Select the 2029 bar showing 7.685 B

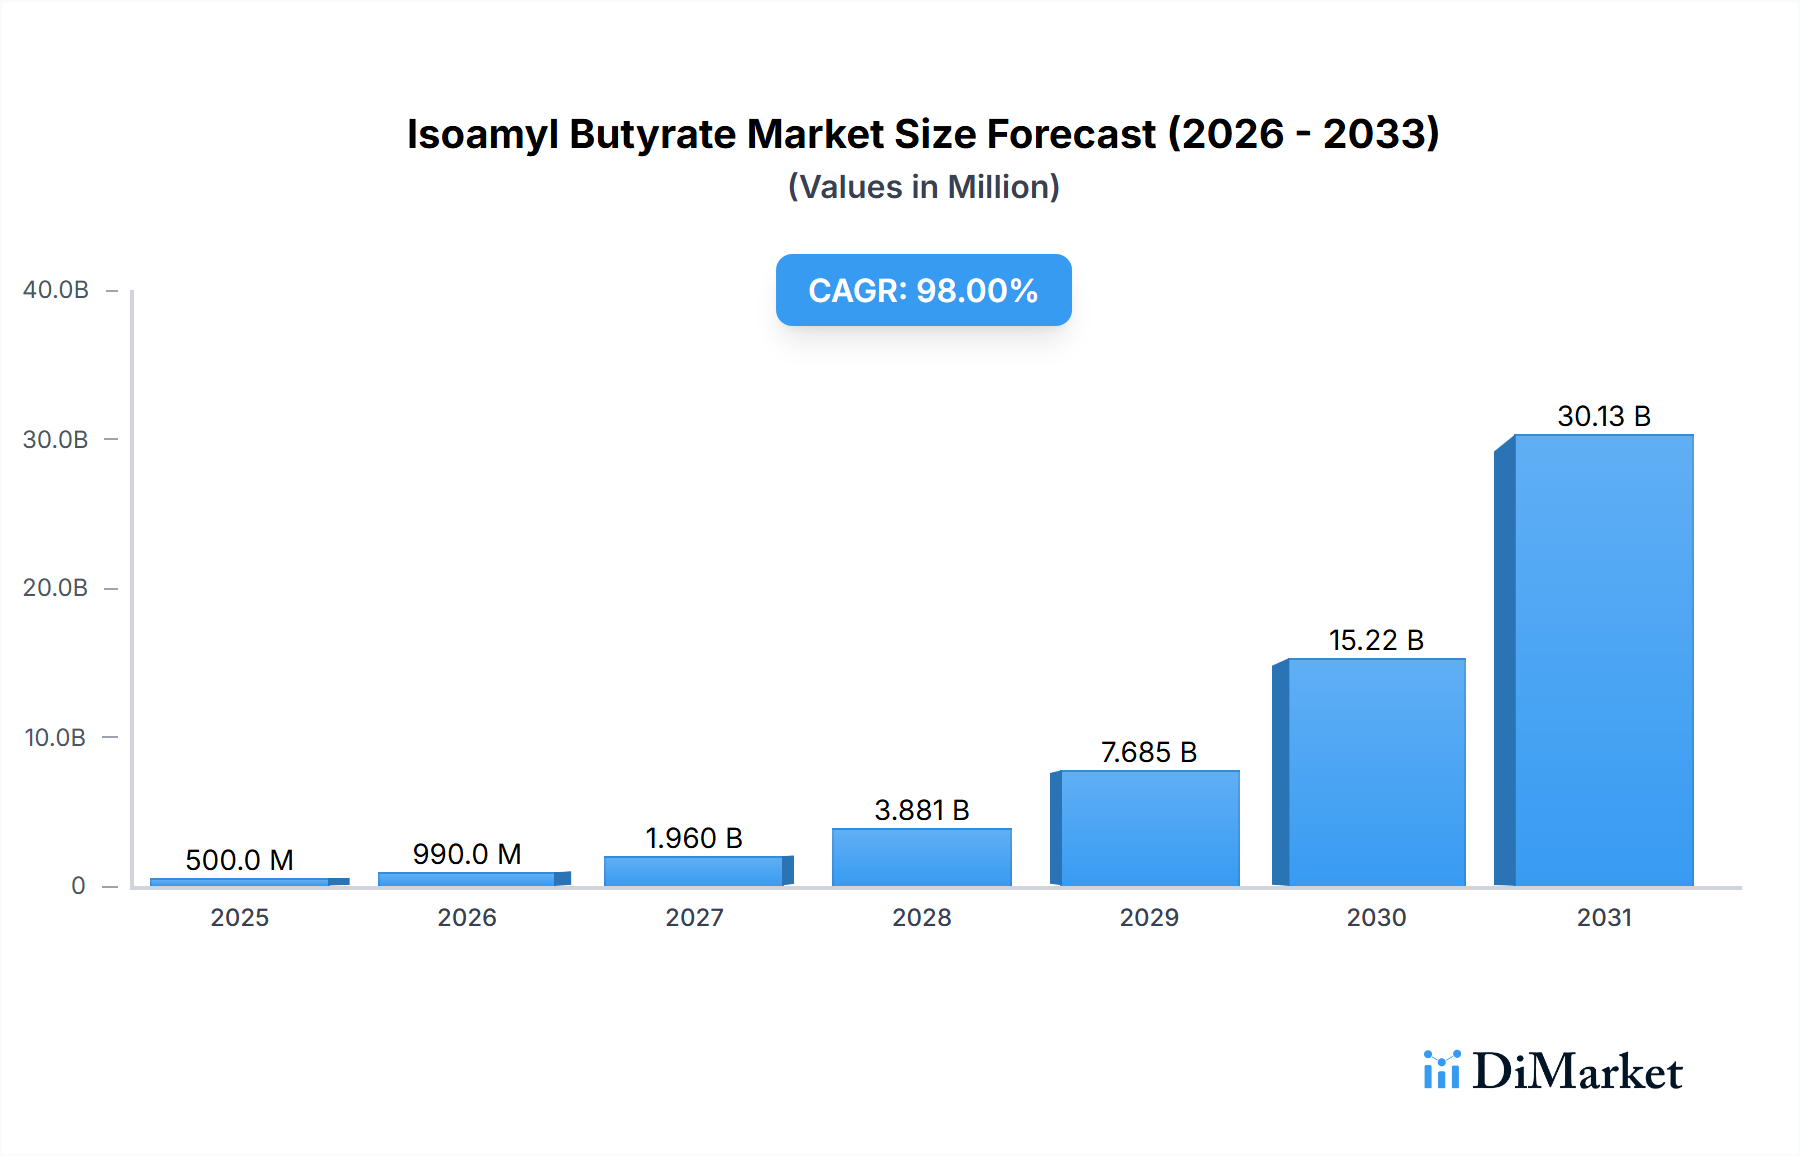click(x=1150, y=830)
